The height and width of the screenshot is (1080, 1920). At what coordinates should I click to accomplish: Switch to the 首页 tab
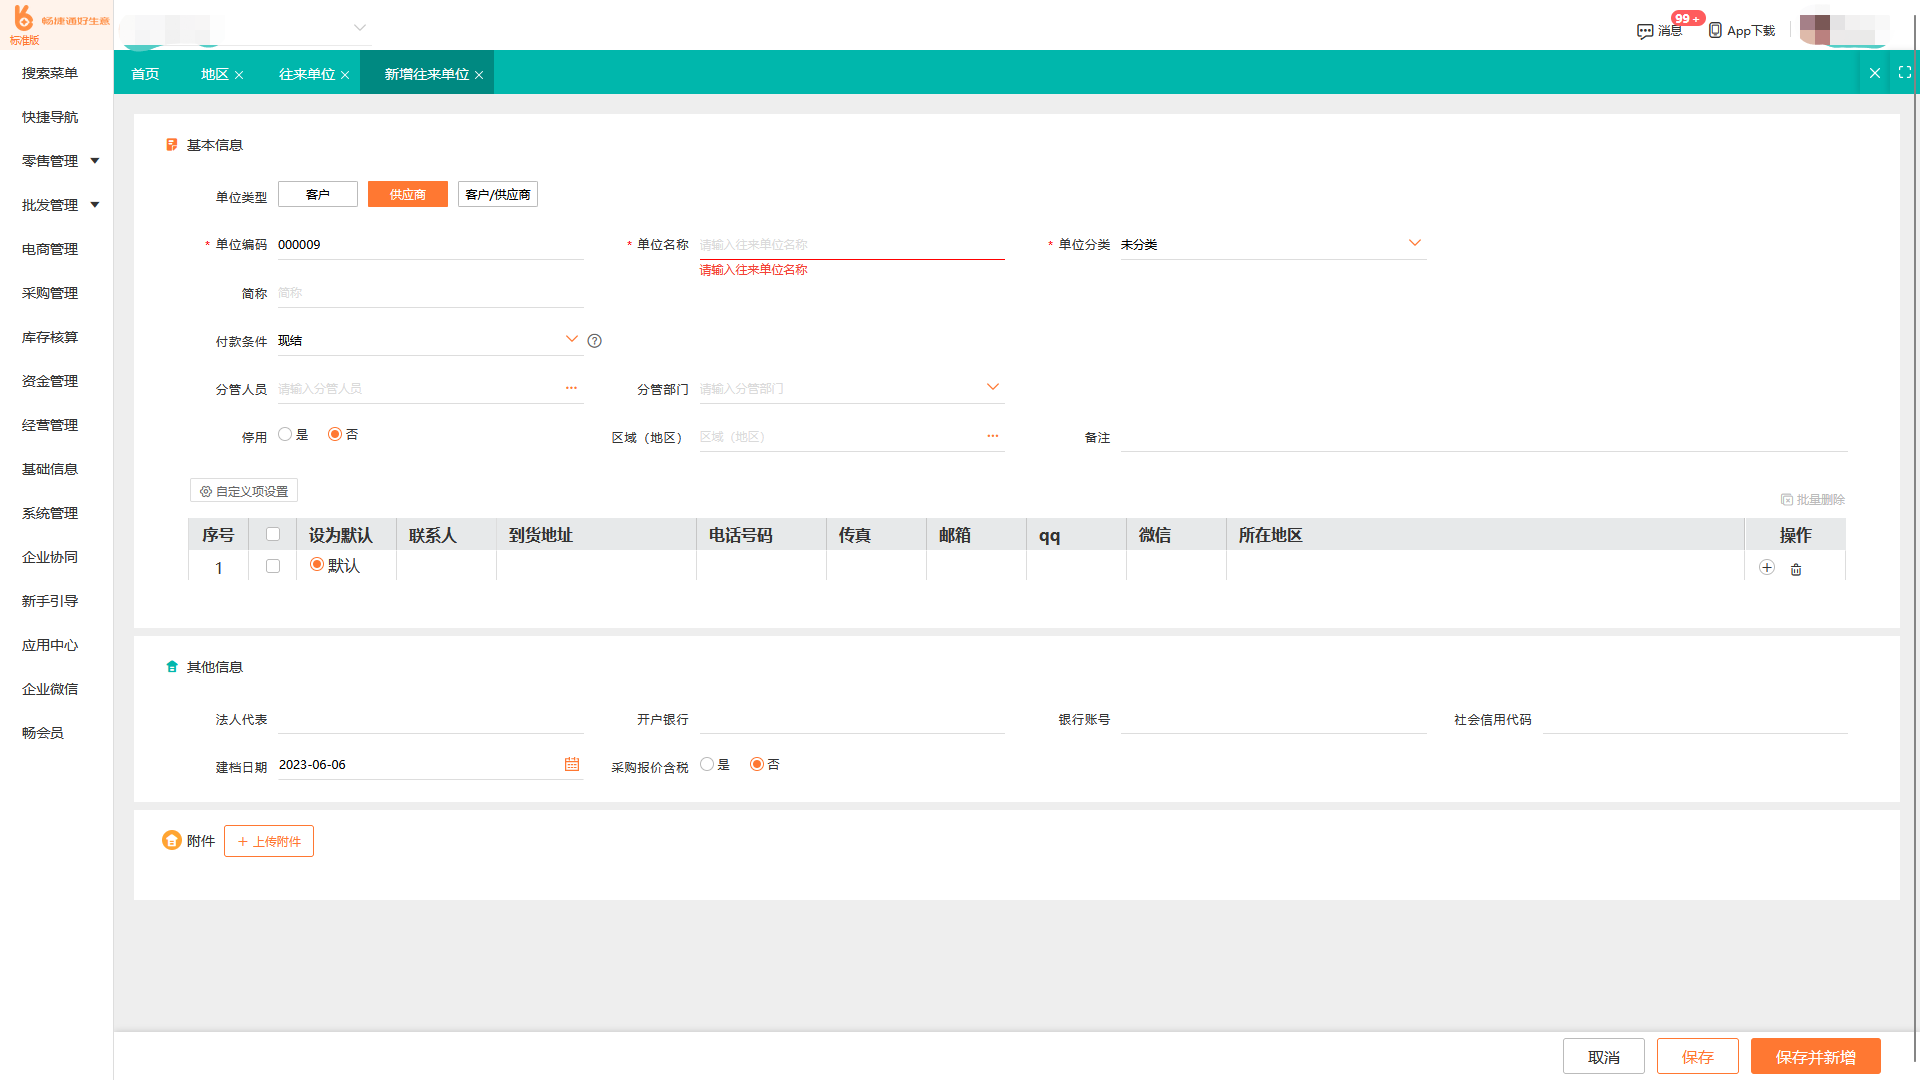tap(145, 73)
